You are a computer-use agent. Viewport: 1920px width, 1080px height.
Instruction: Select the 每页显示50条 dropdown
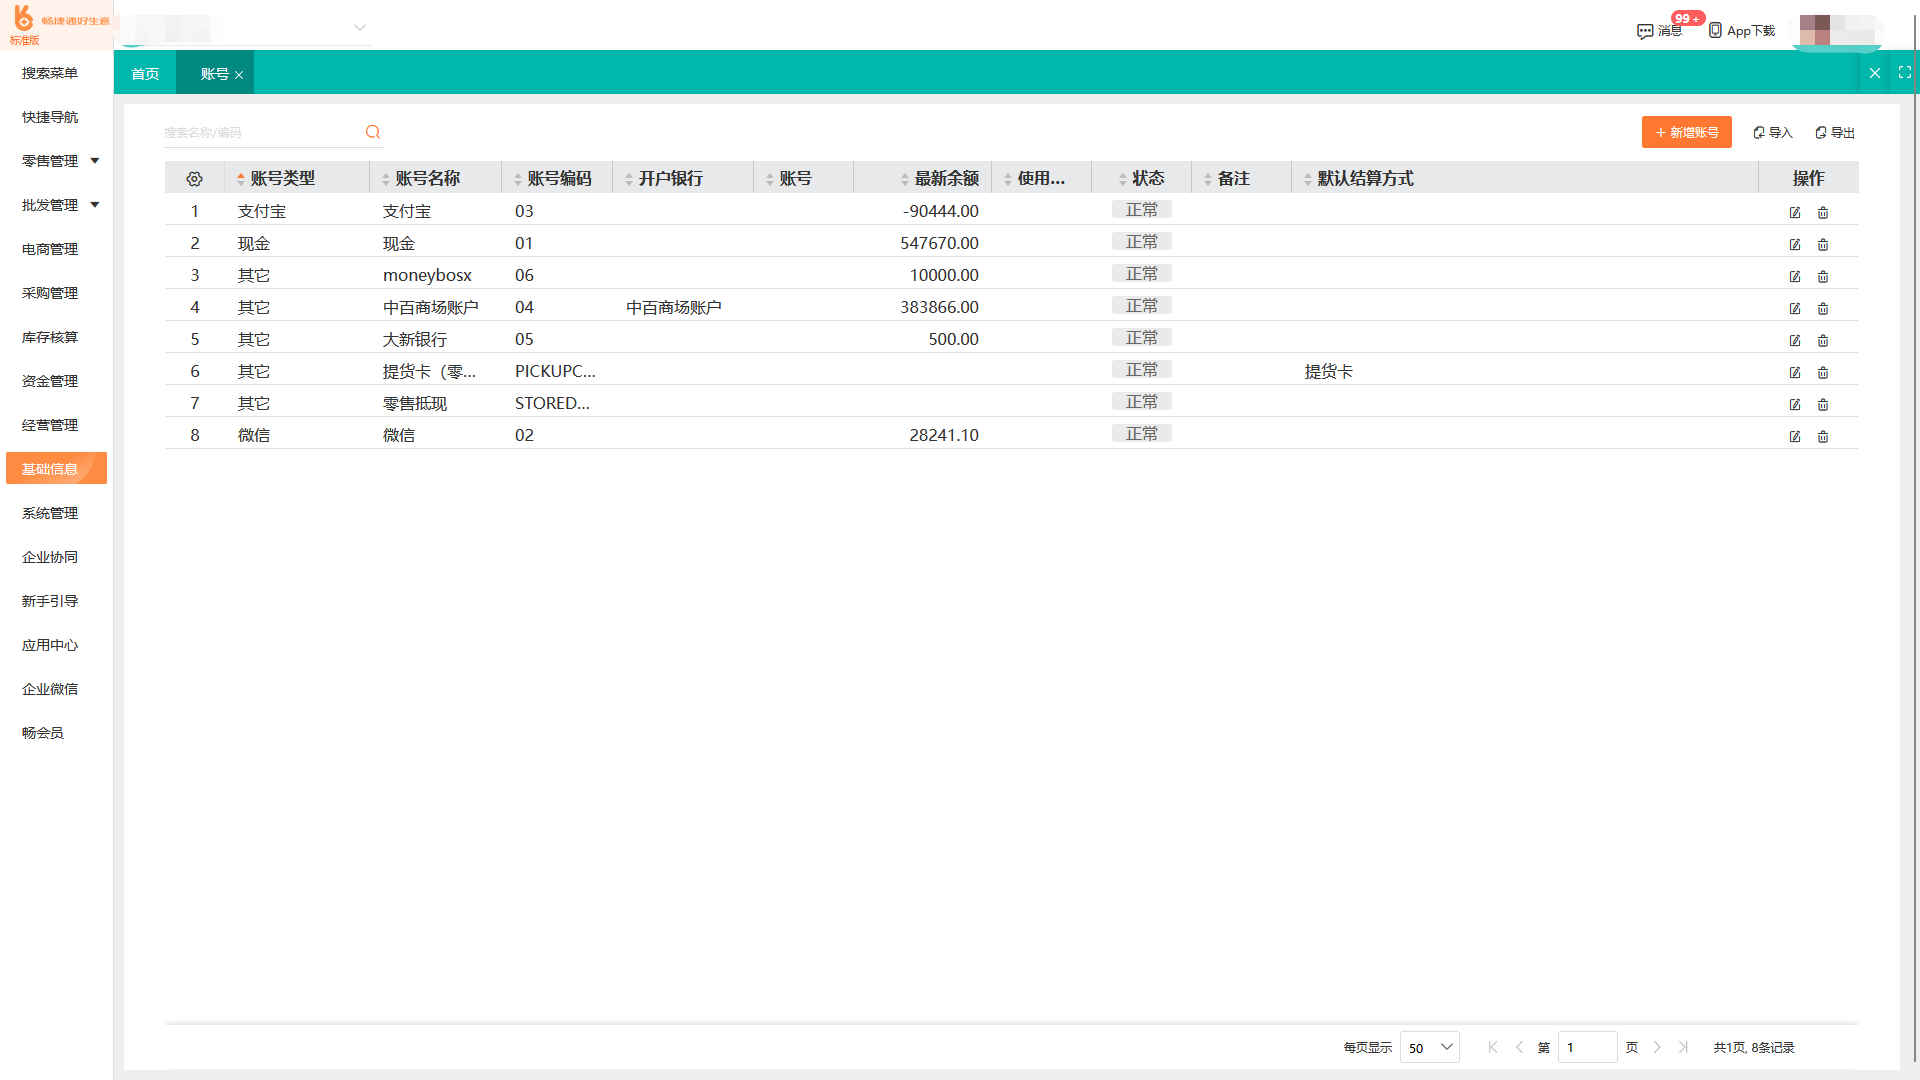[1428, 1047]
